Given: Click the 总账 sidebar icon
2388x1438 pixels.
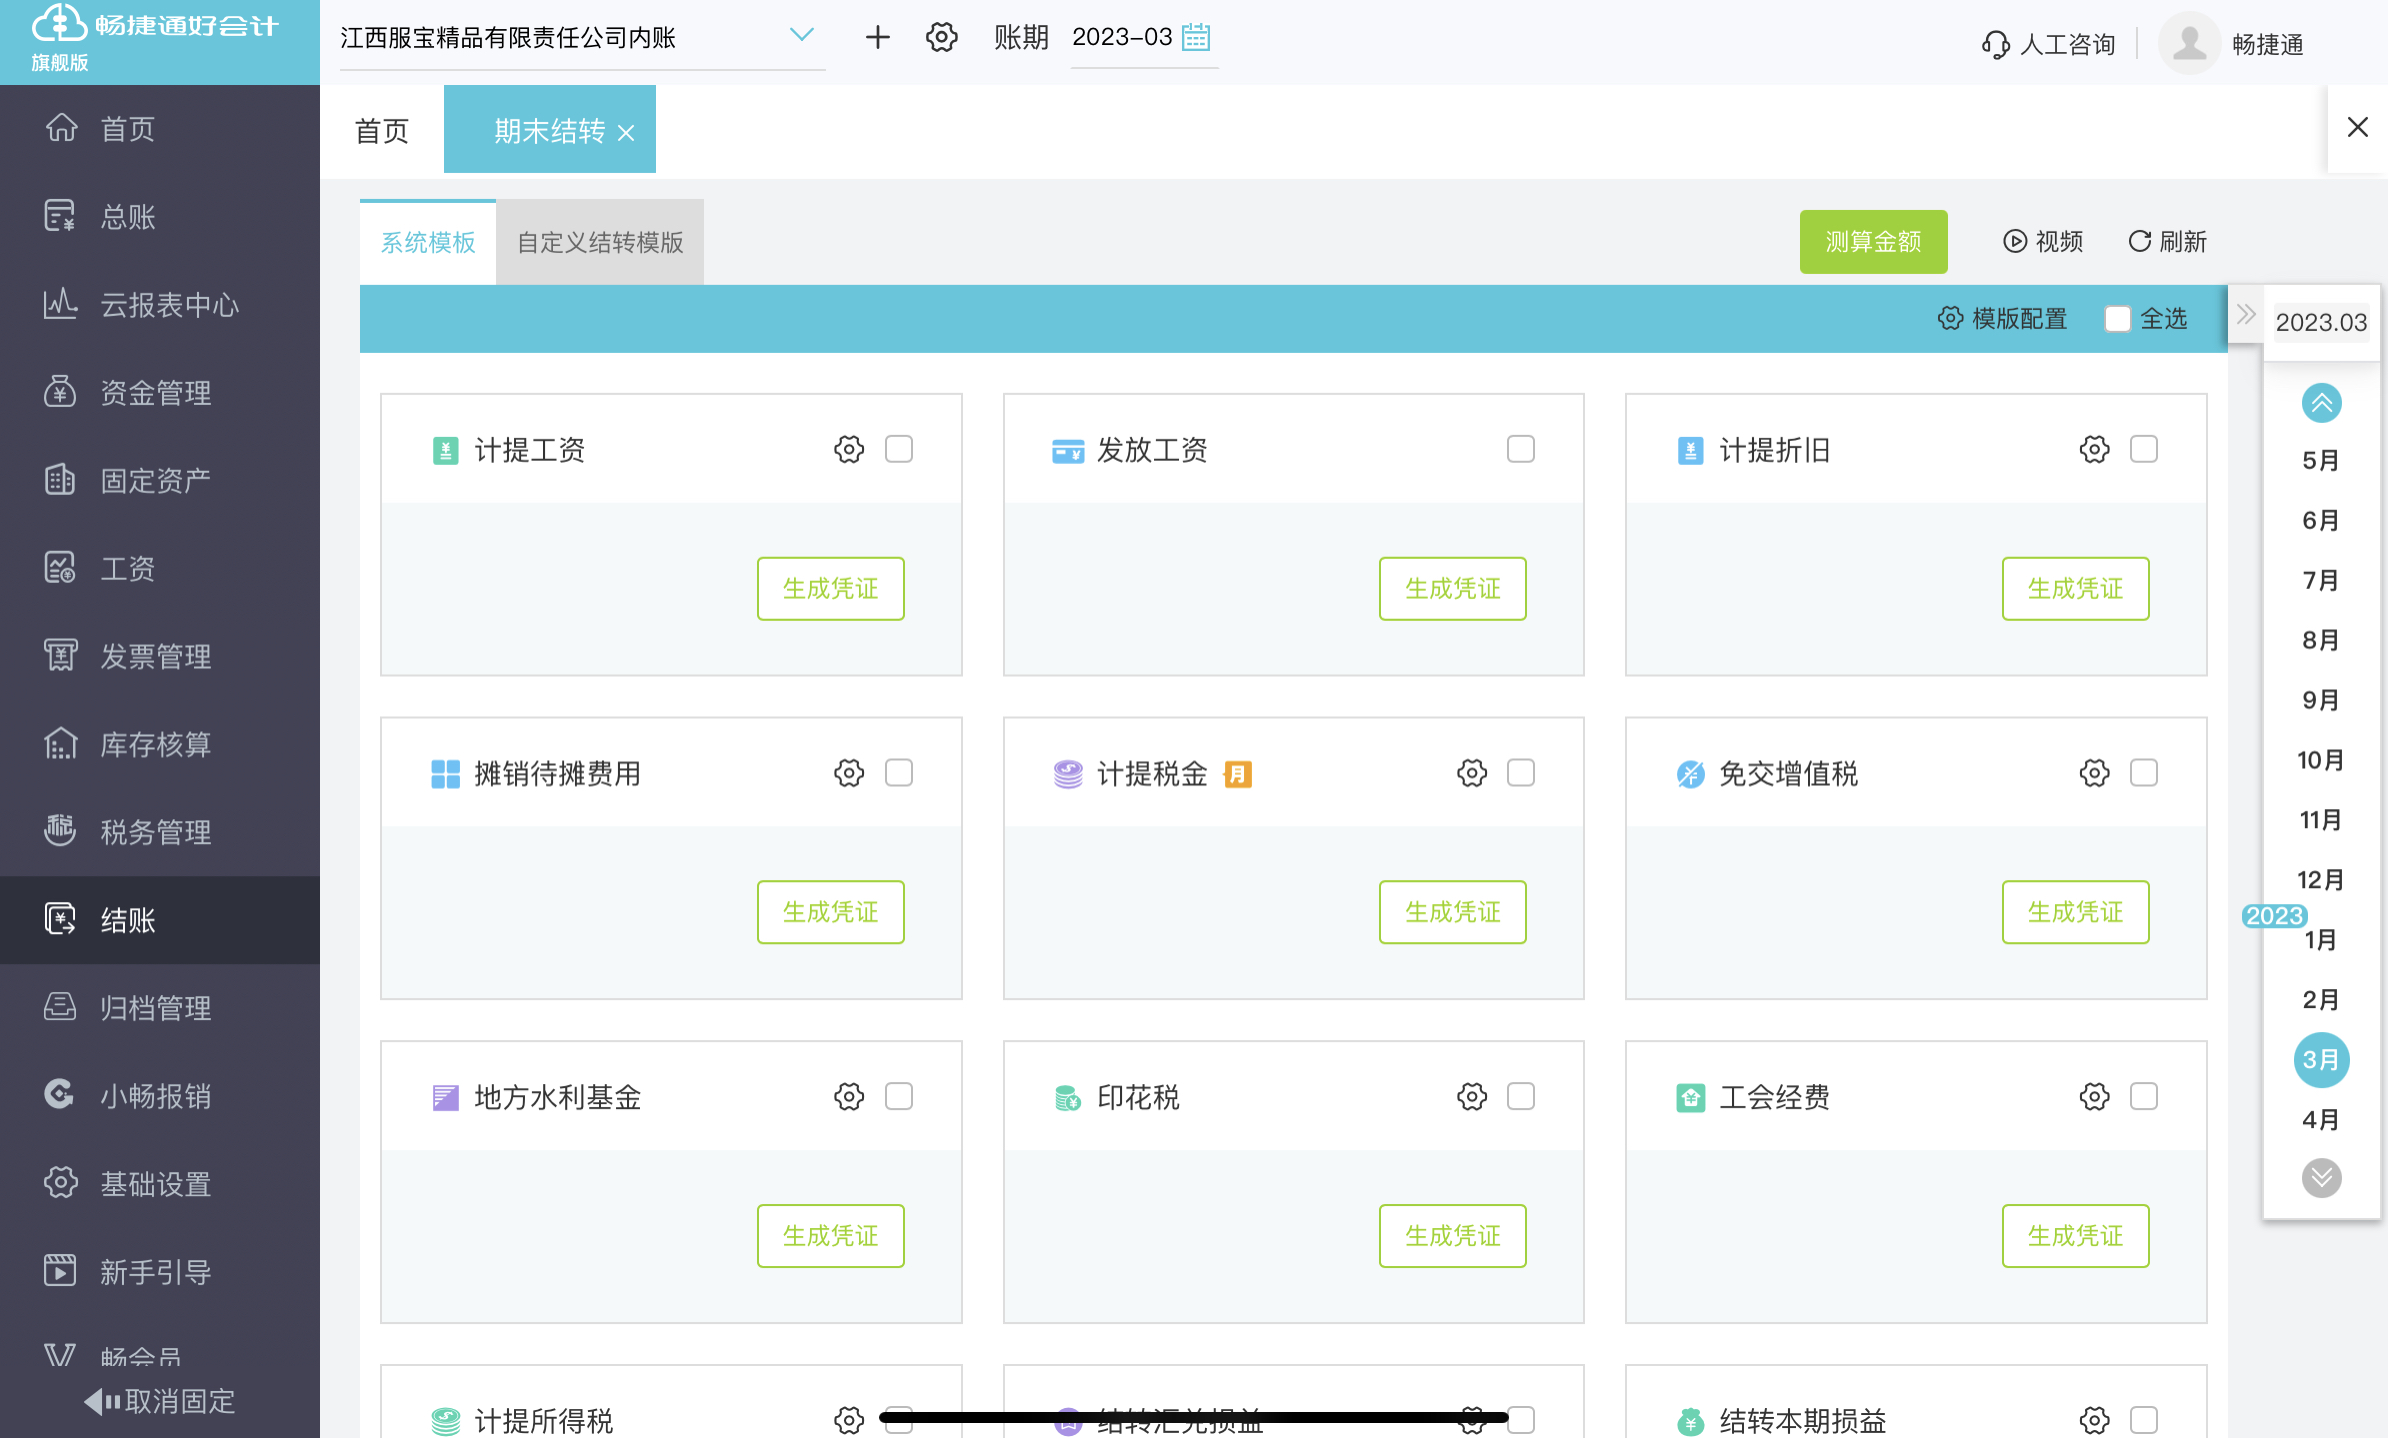Looking at the screenshot, I should (x=60, y=218).
